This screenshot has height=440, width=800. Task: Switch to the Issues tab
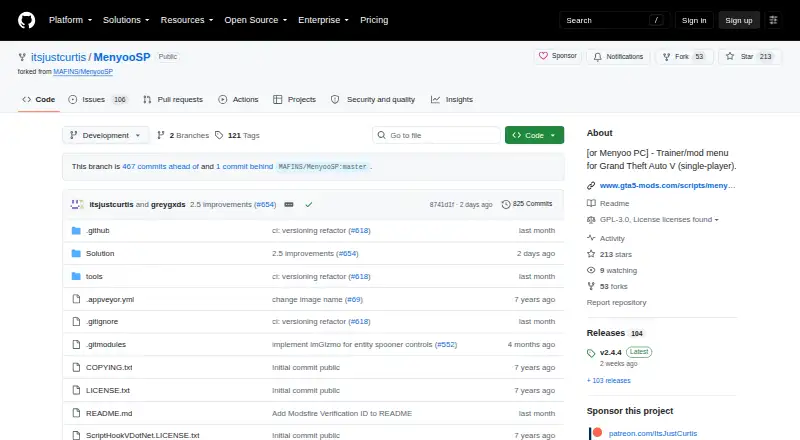[97, 100]
